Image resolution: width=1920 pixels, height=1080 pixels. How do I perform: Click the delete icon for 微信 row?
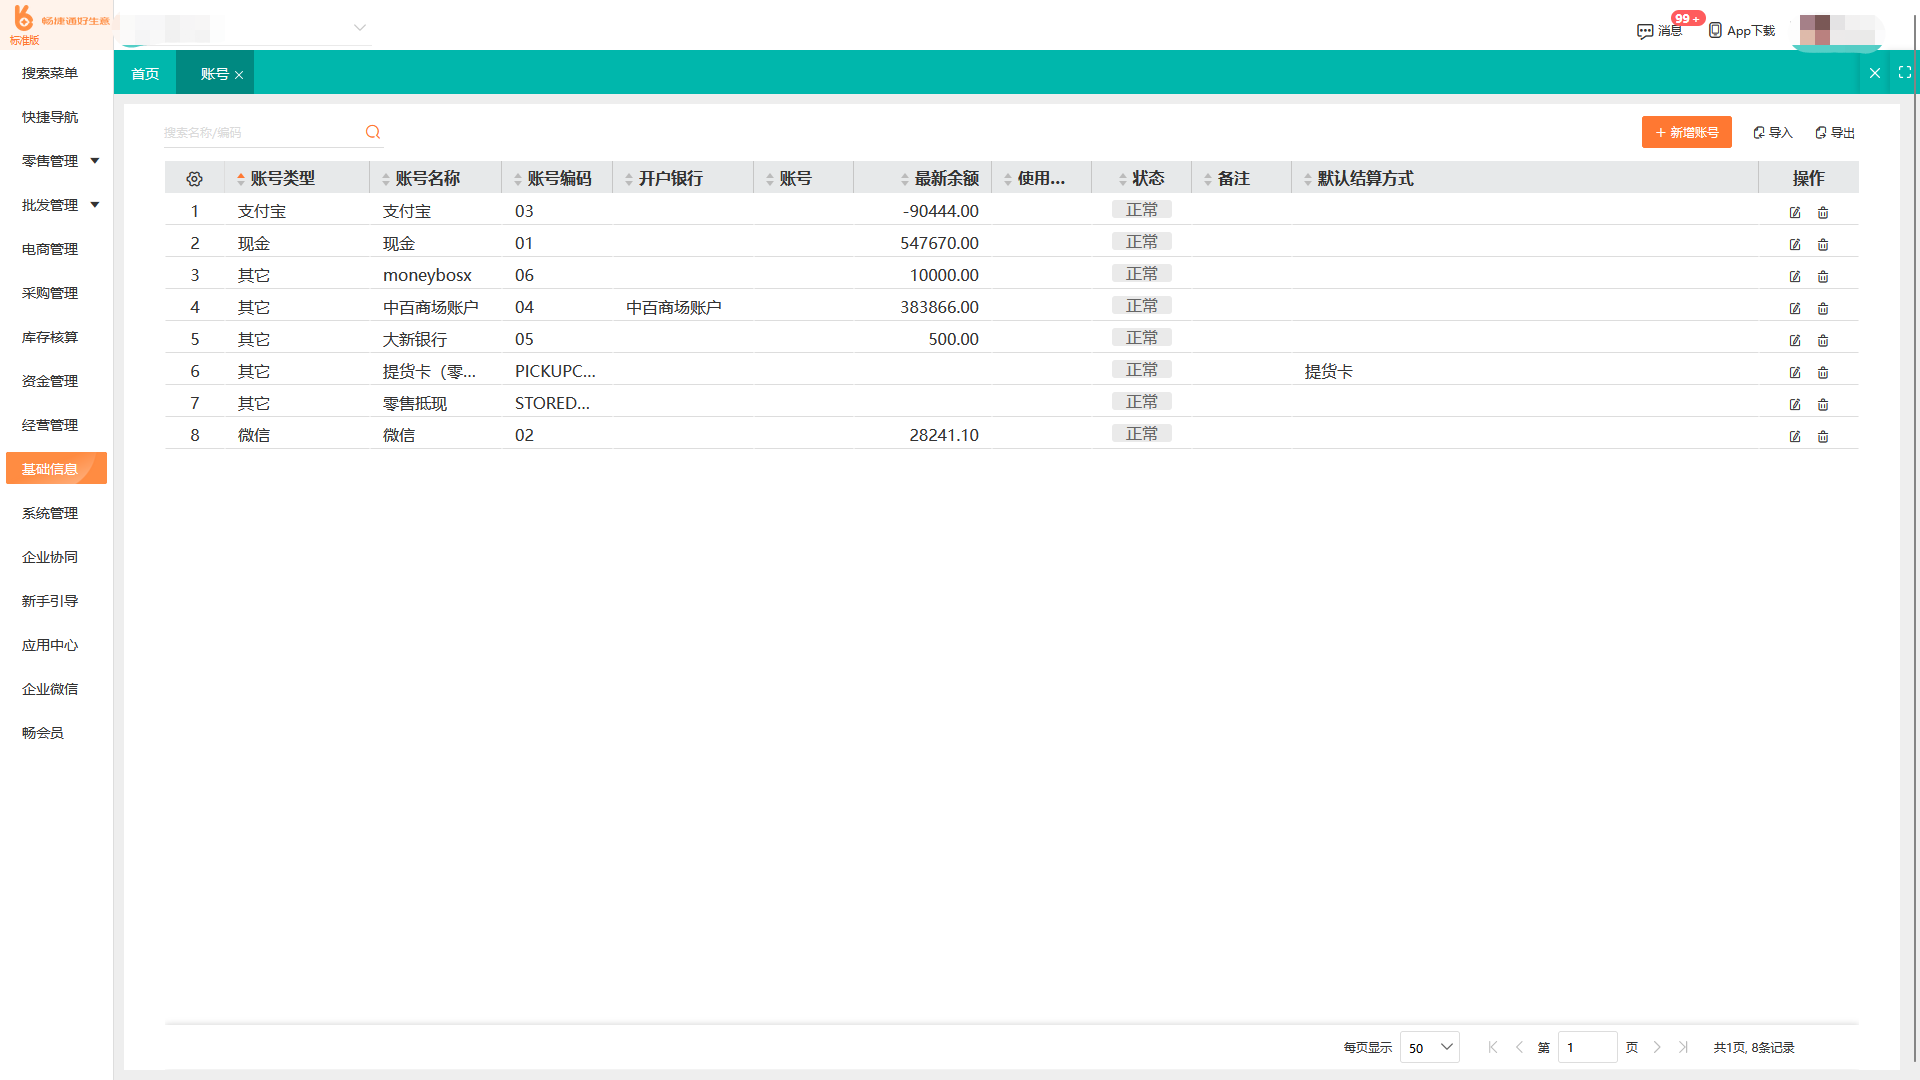pyautogui.click(x=1822, y=435)
